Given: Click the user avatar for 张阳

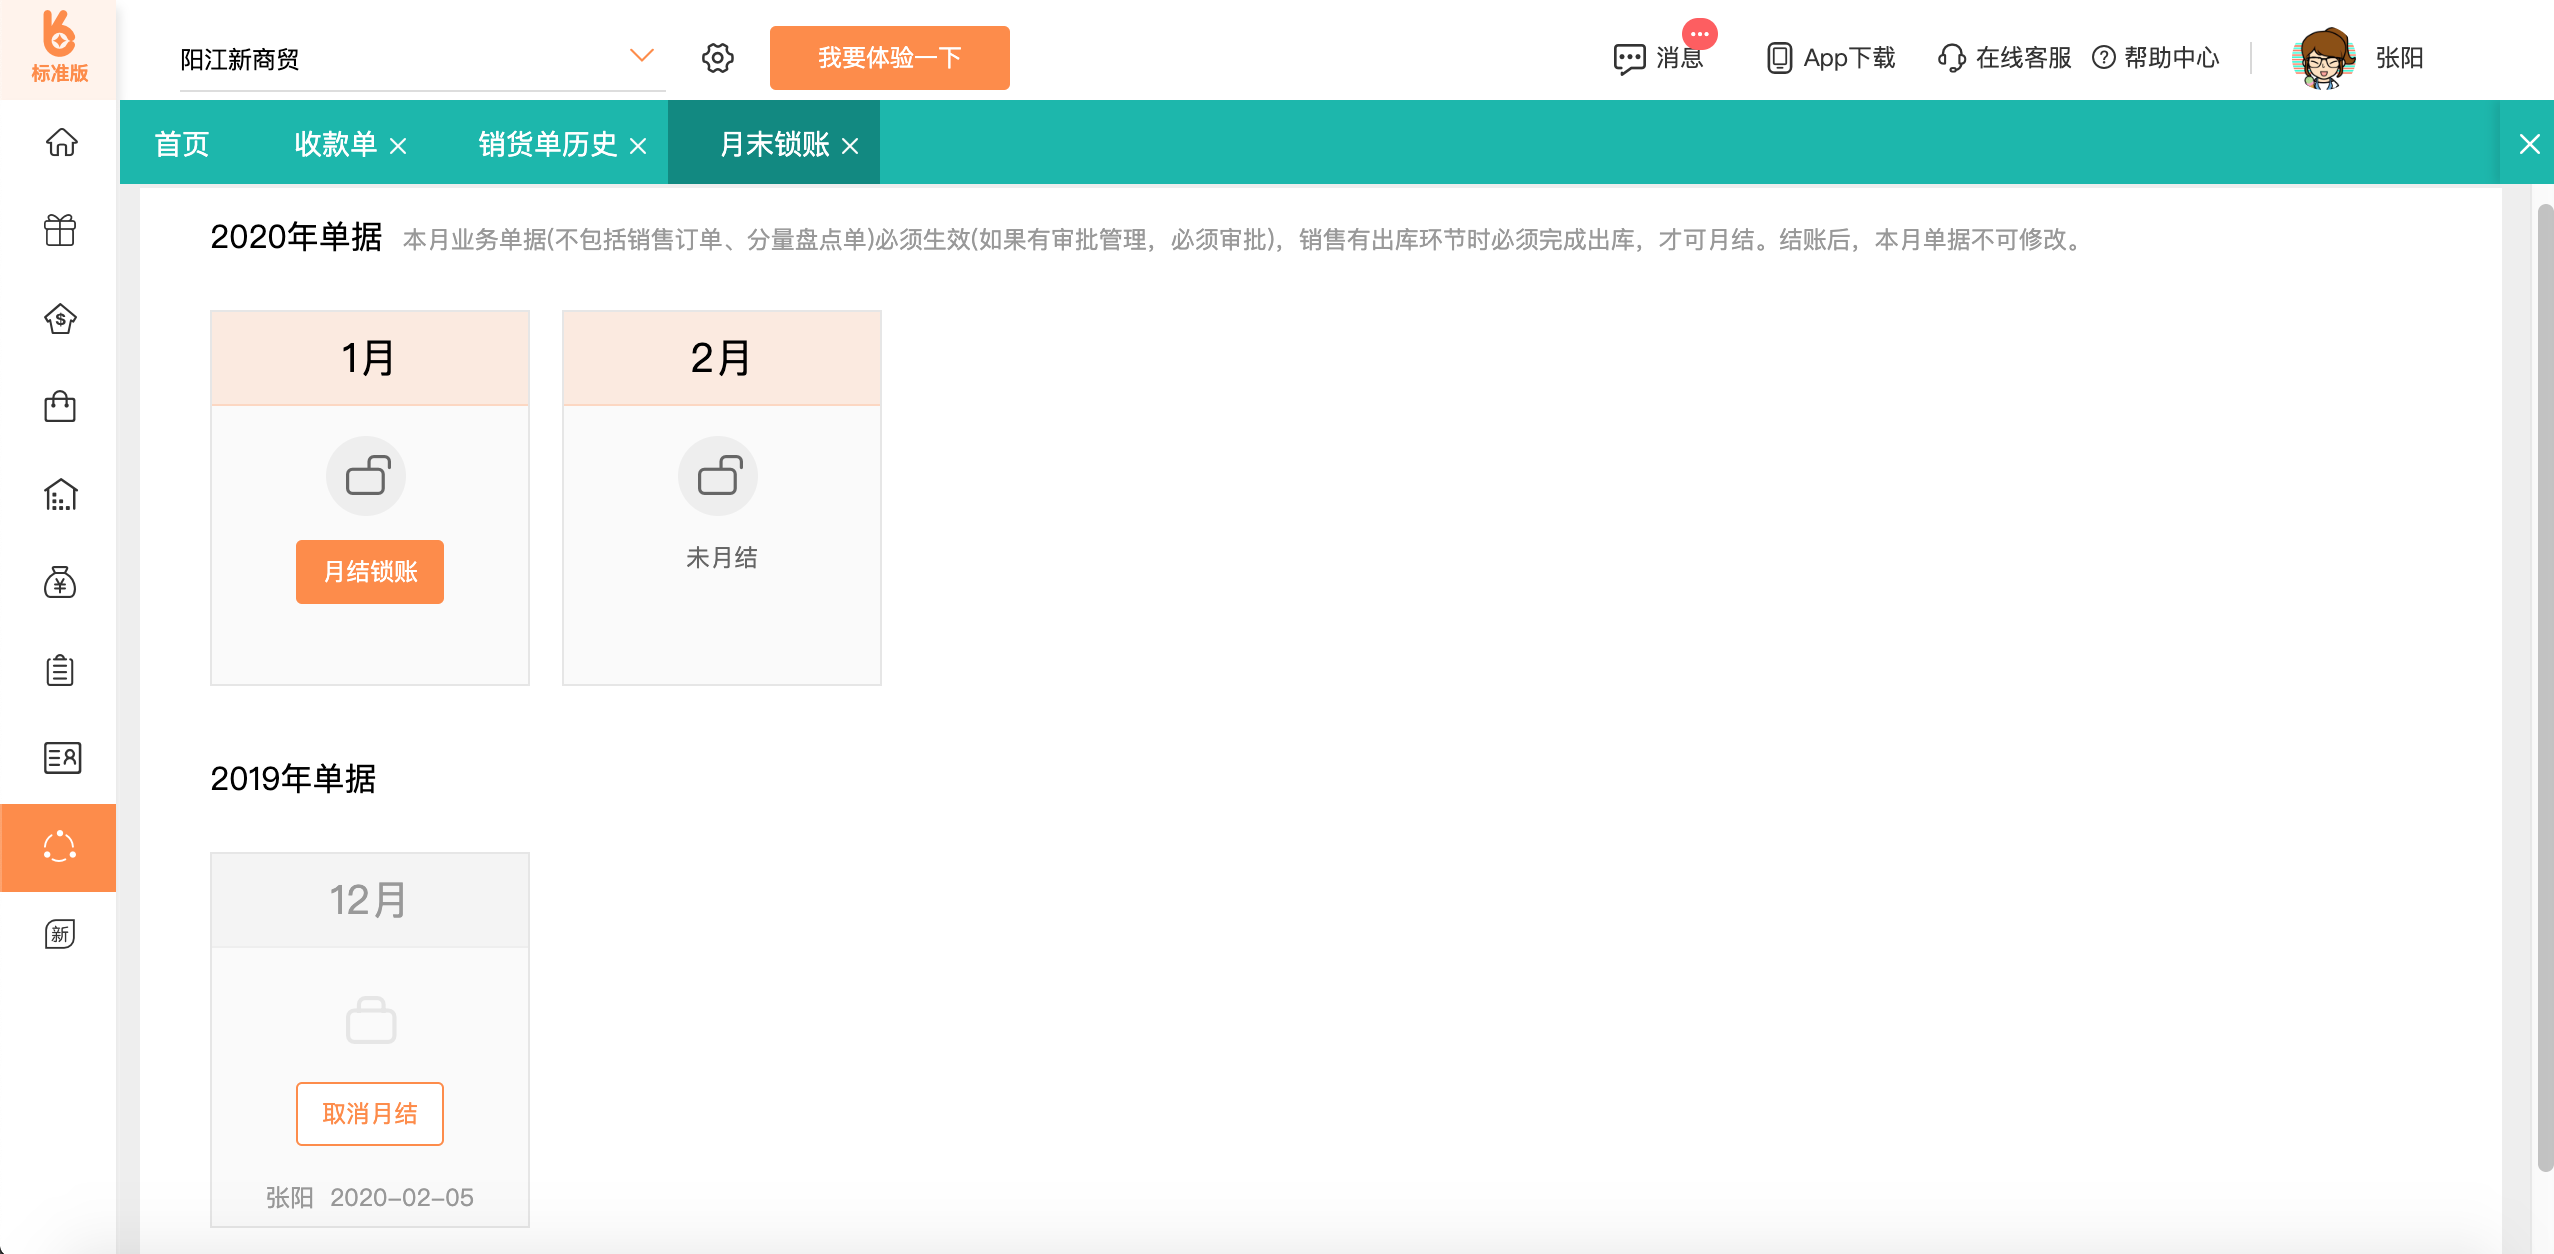Looking at the screenshot, I should pyautogui.click(x=2321, y=57).
